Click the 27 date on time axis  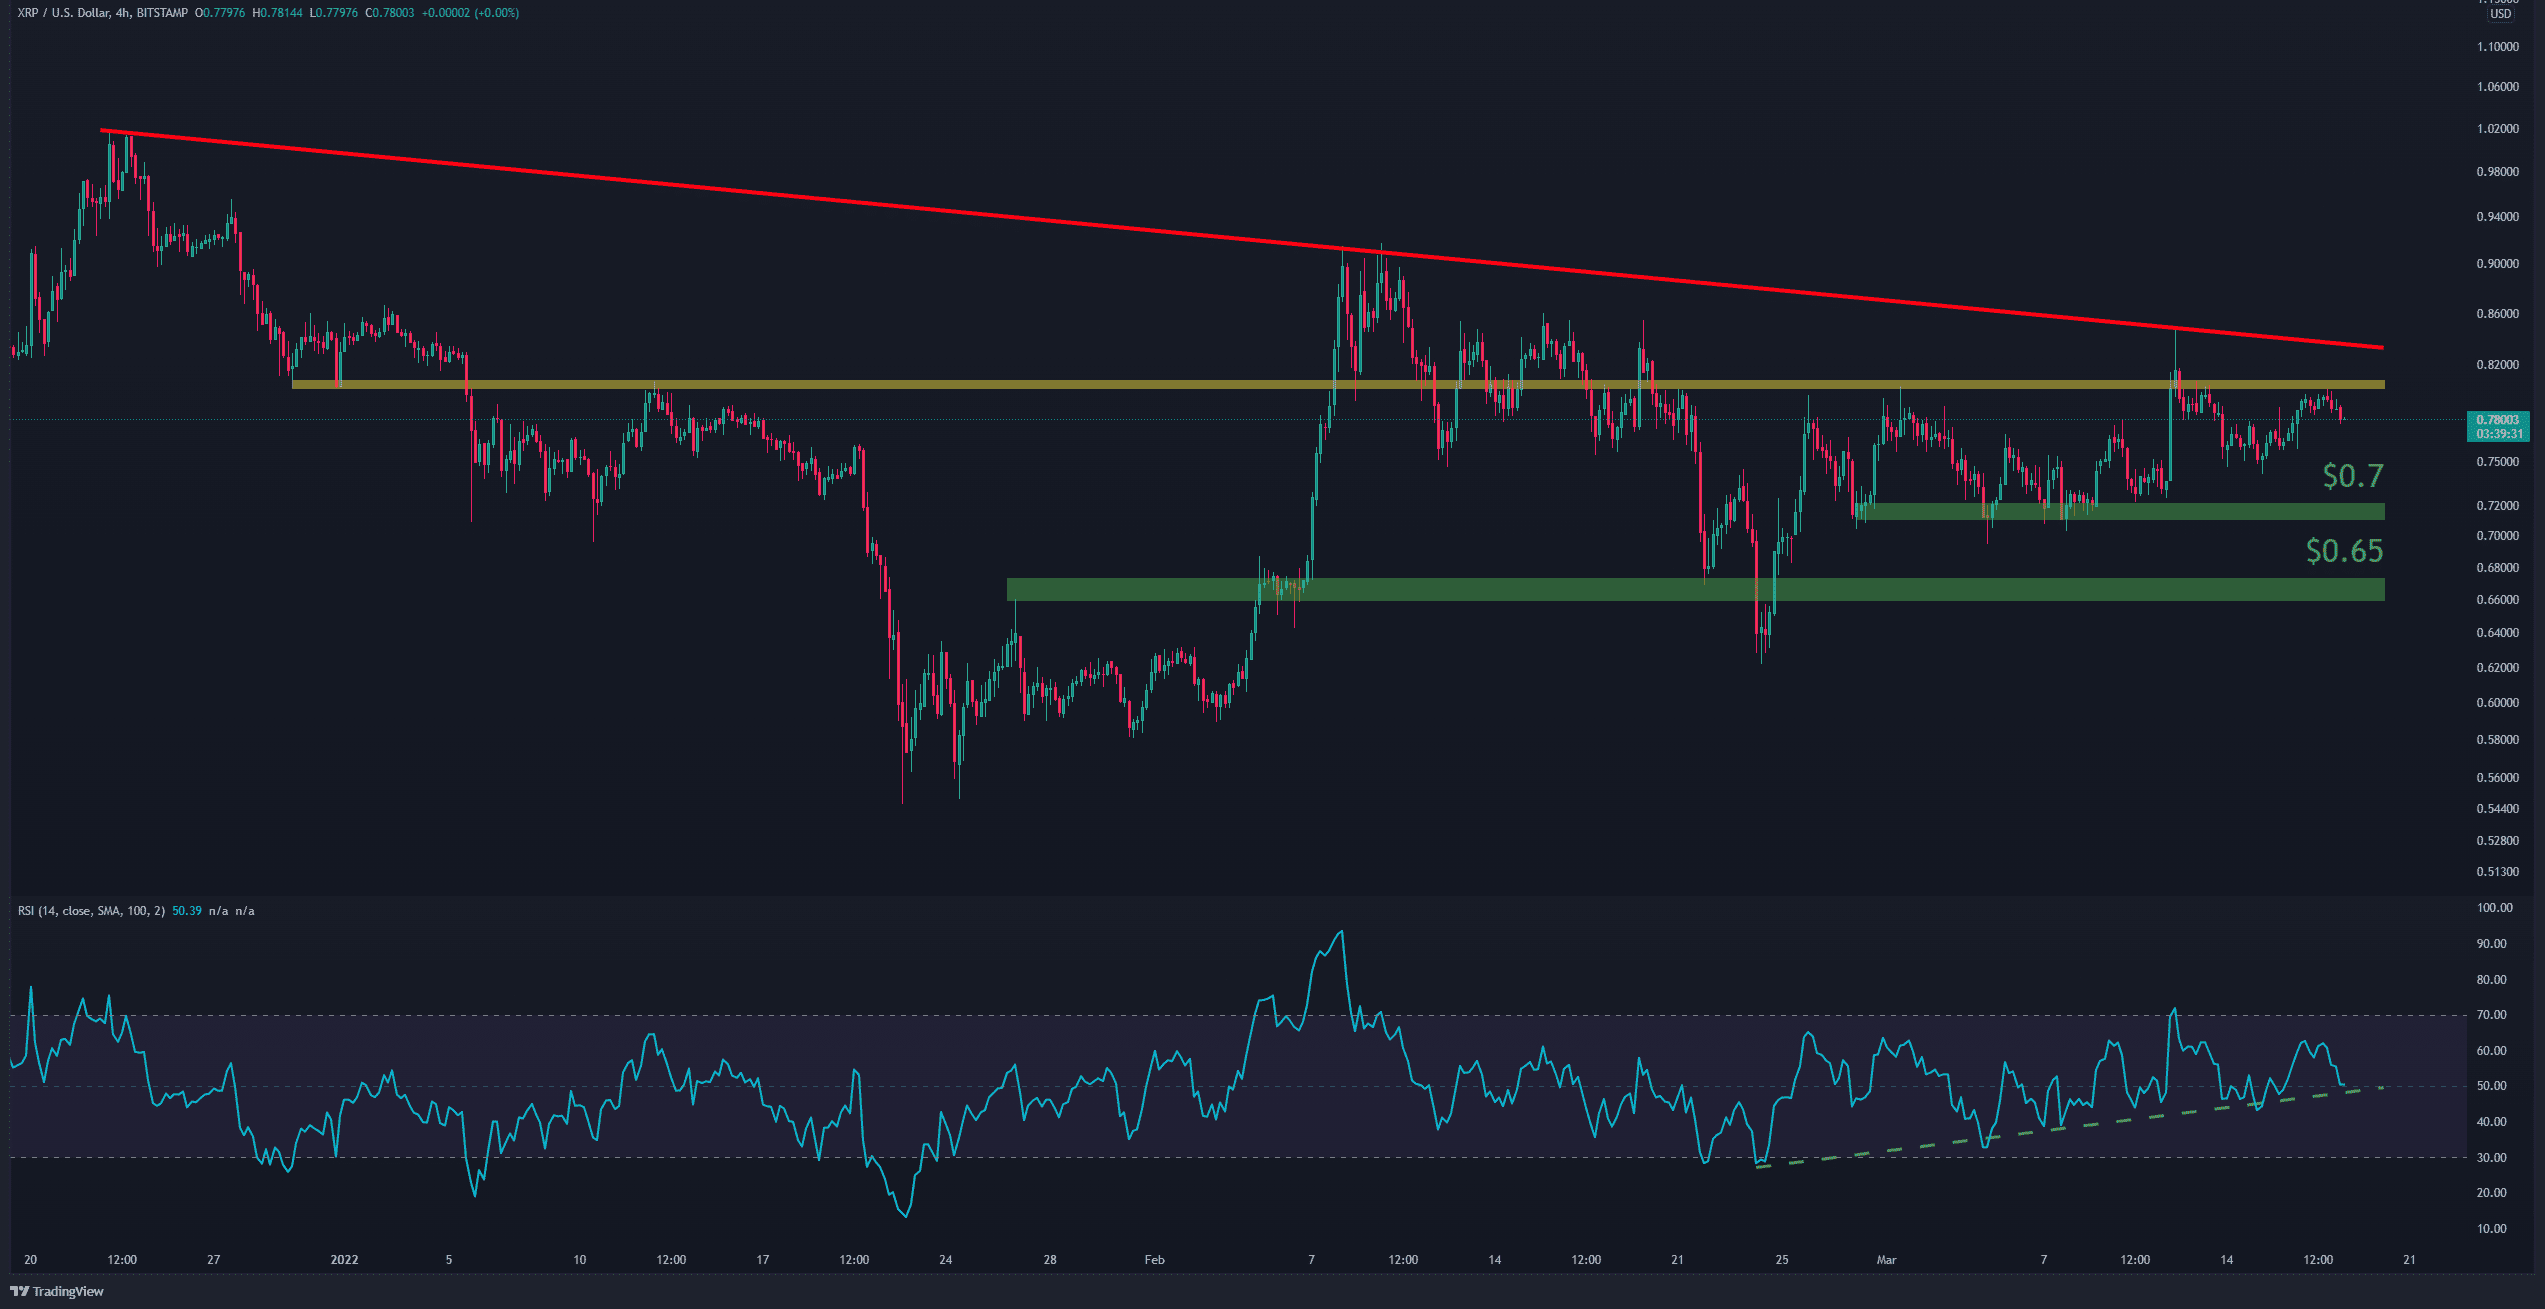click(x=213, y=1260)
